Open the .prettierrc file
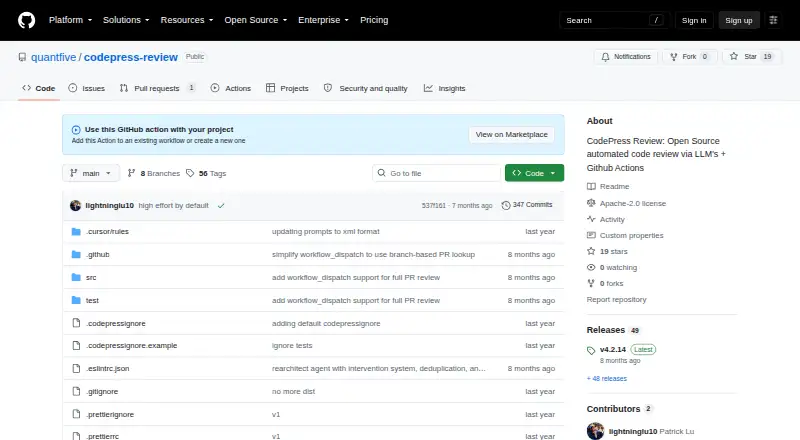Screen dimensions: 800x440 tap(103, 436)
